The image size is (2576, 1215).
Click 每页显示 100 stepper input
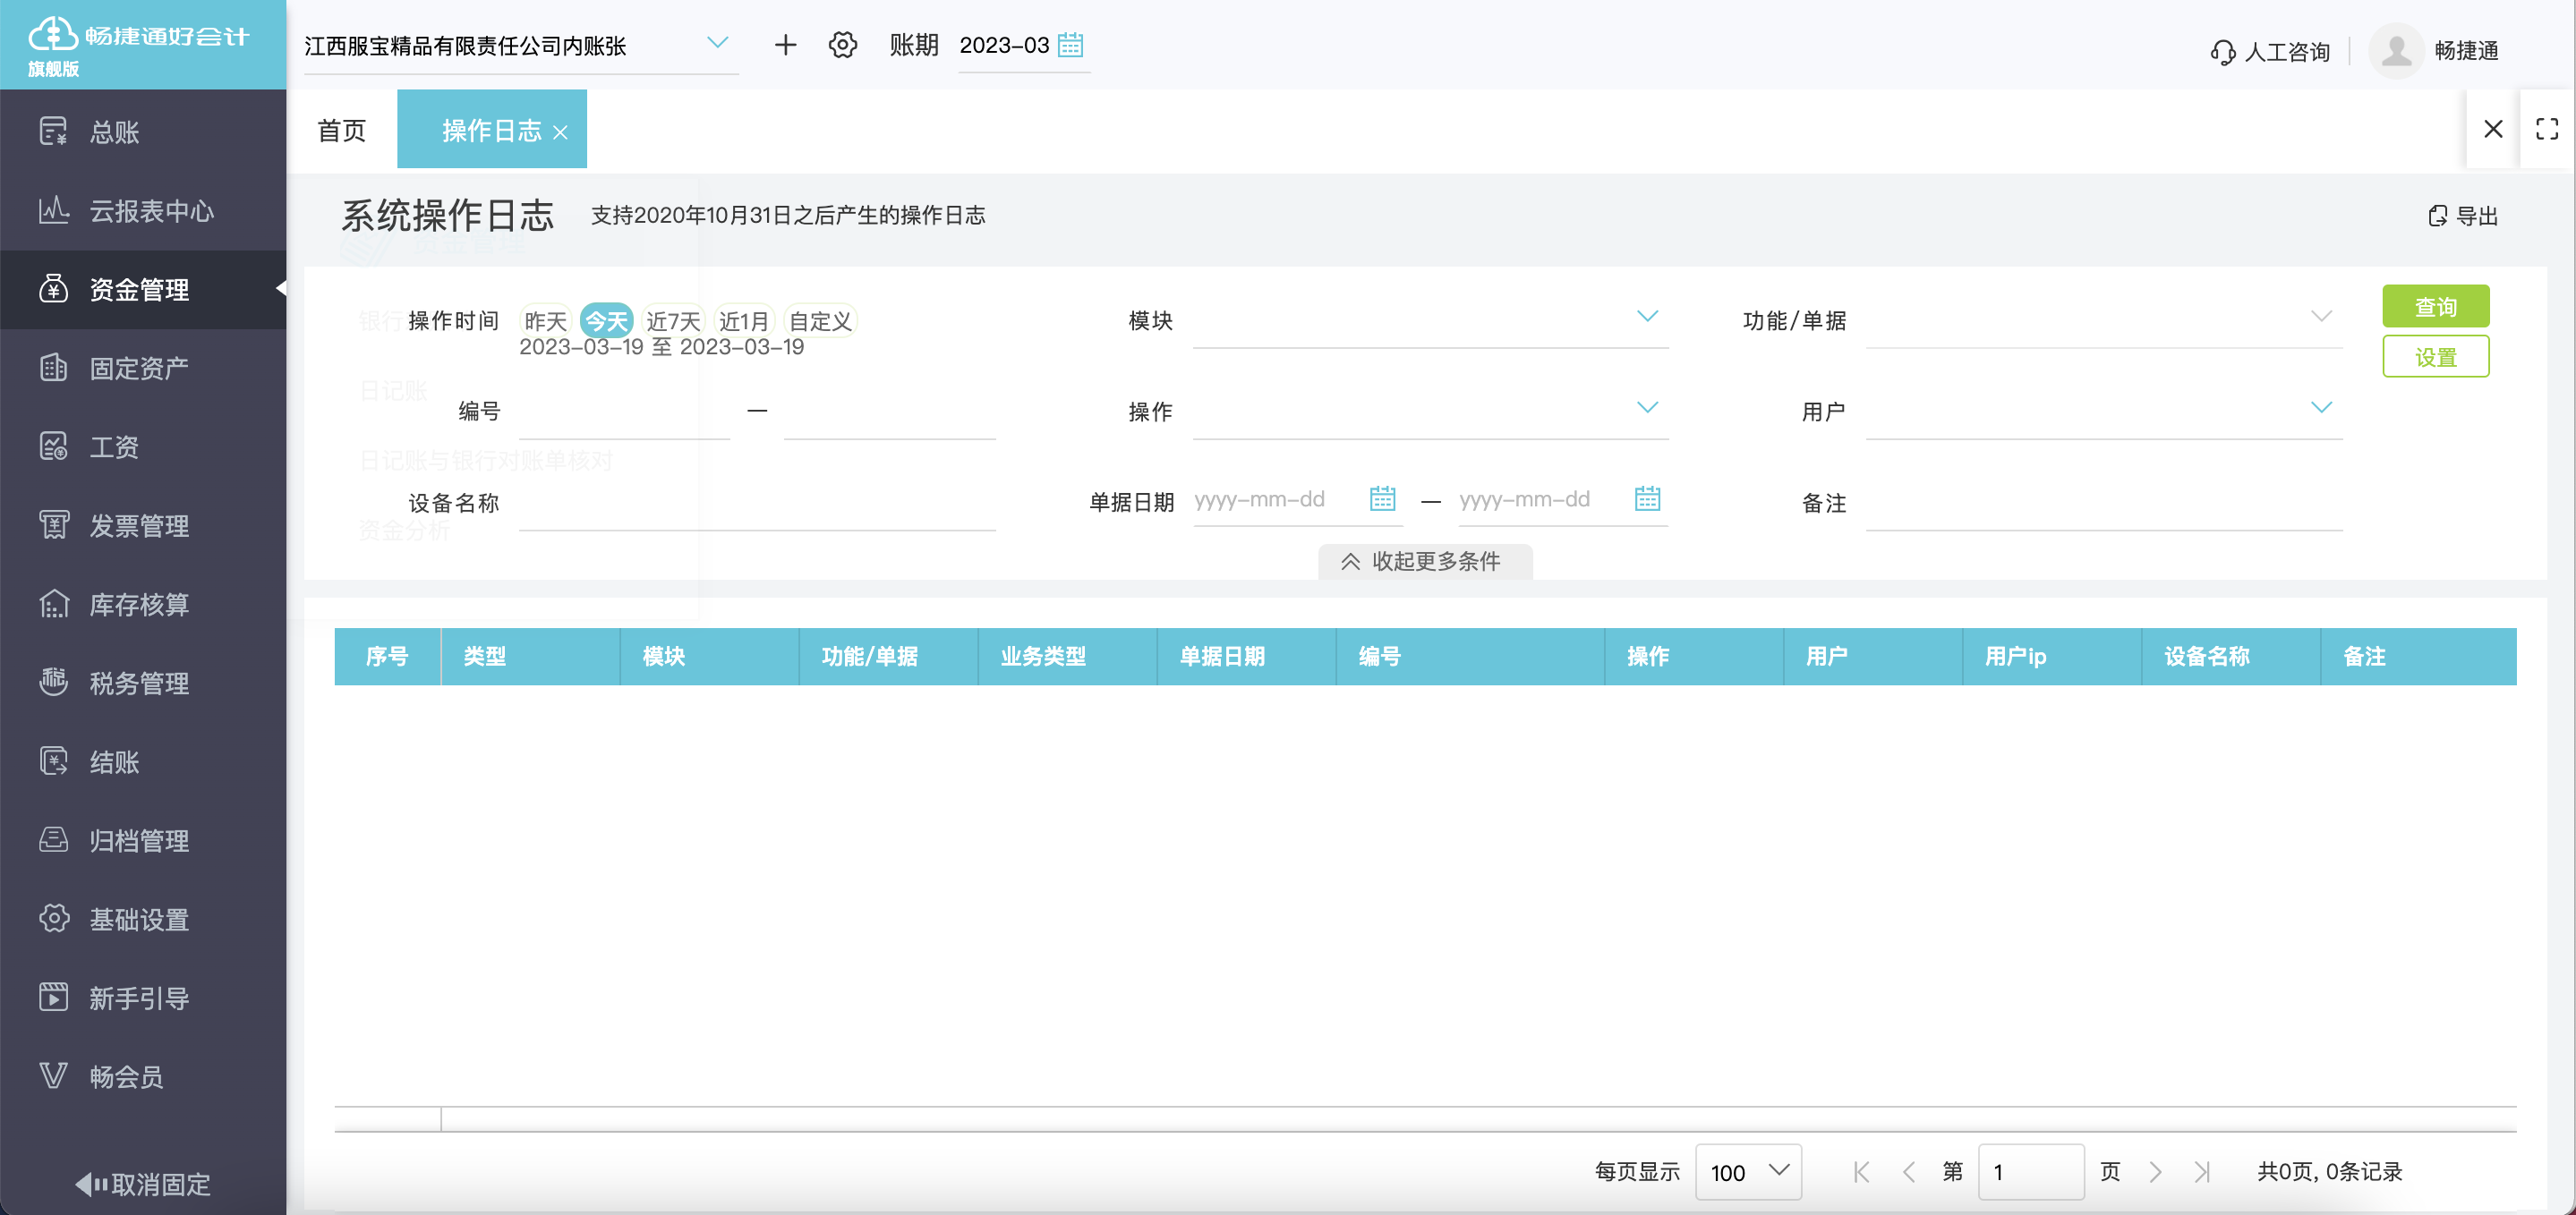(1750, 1170)
